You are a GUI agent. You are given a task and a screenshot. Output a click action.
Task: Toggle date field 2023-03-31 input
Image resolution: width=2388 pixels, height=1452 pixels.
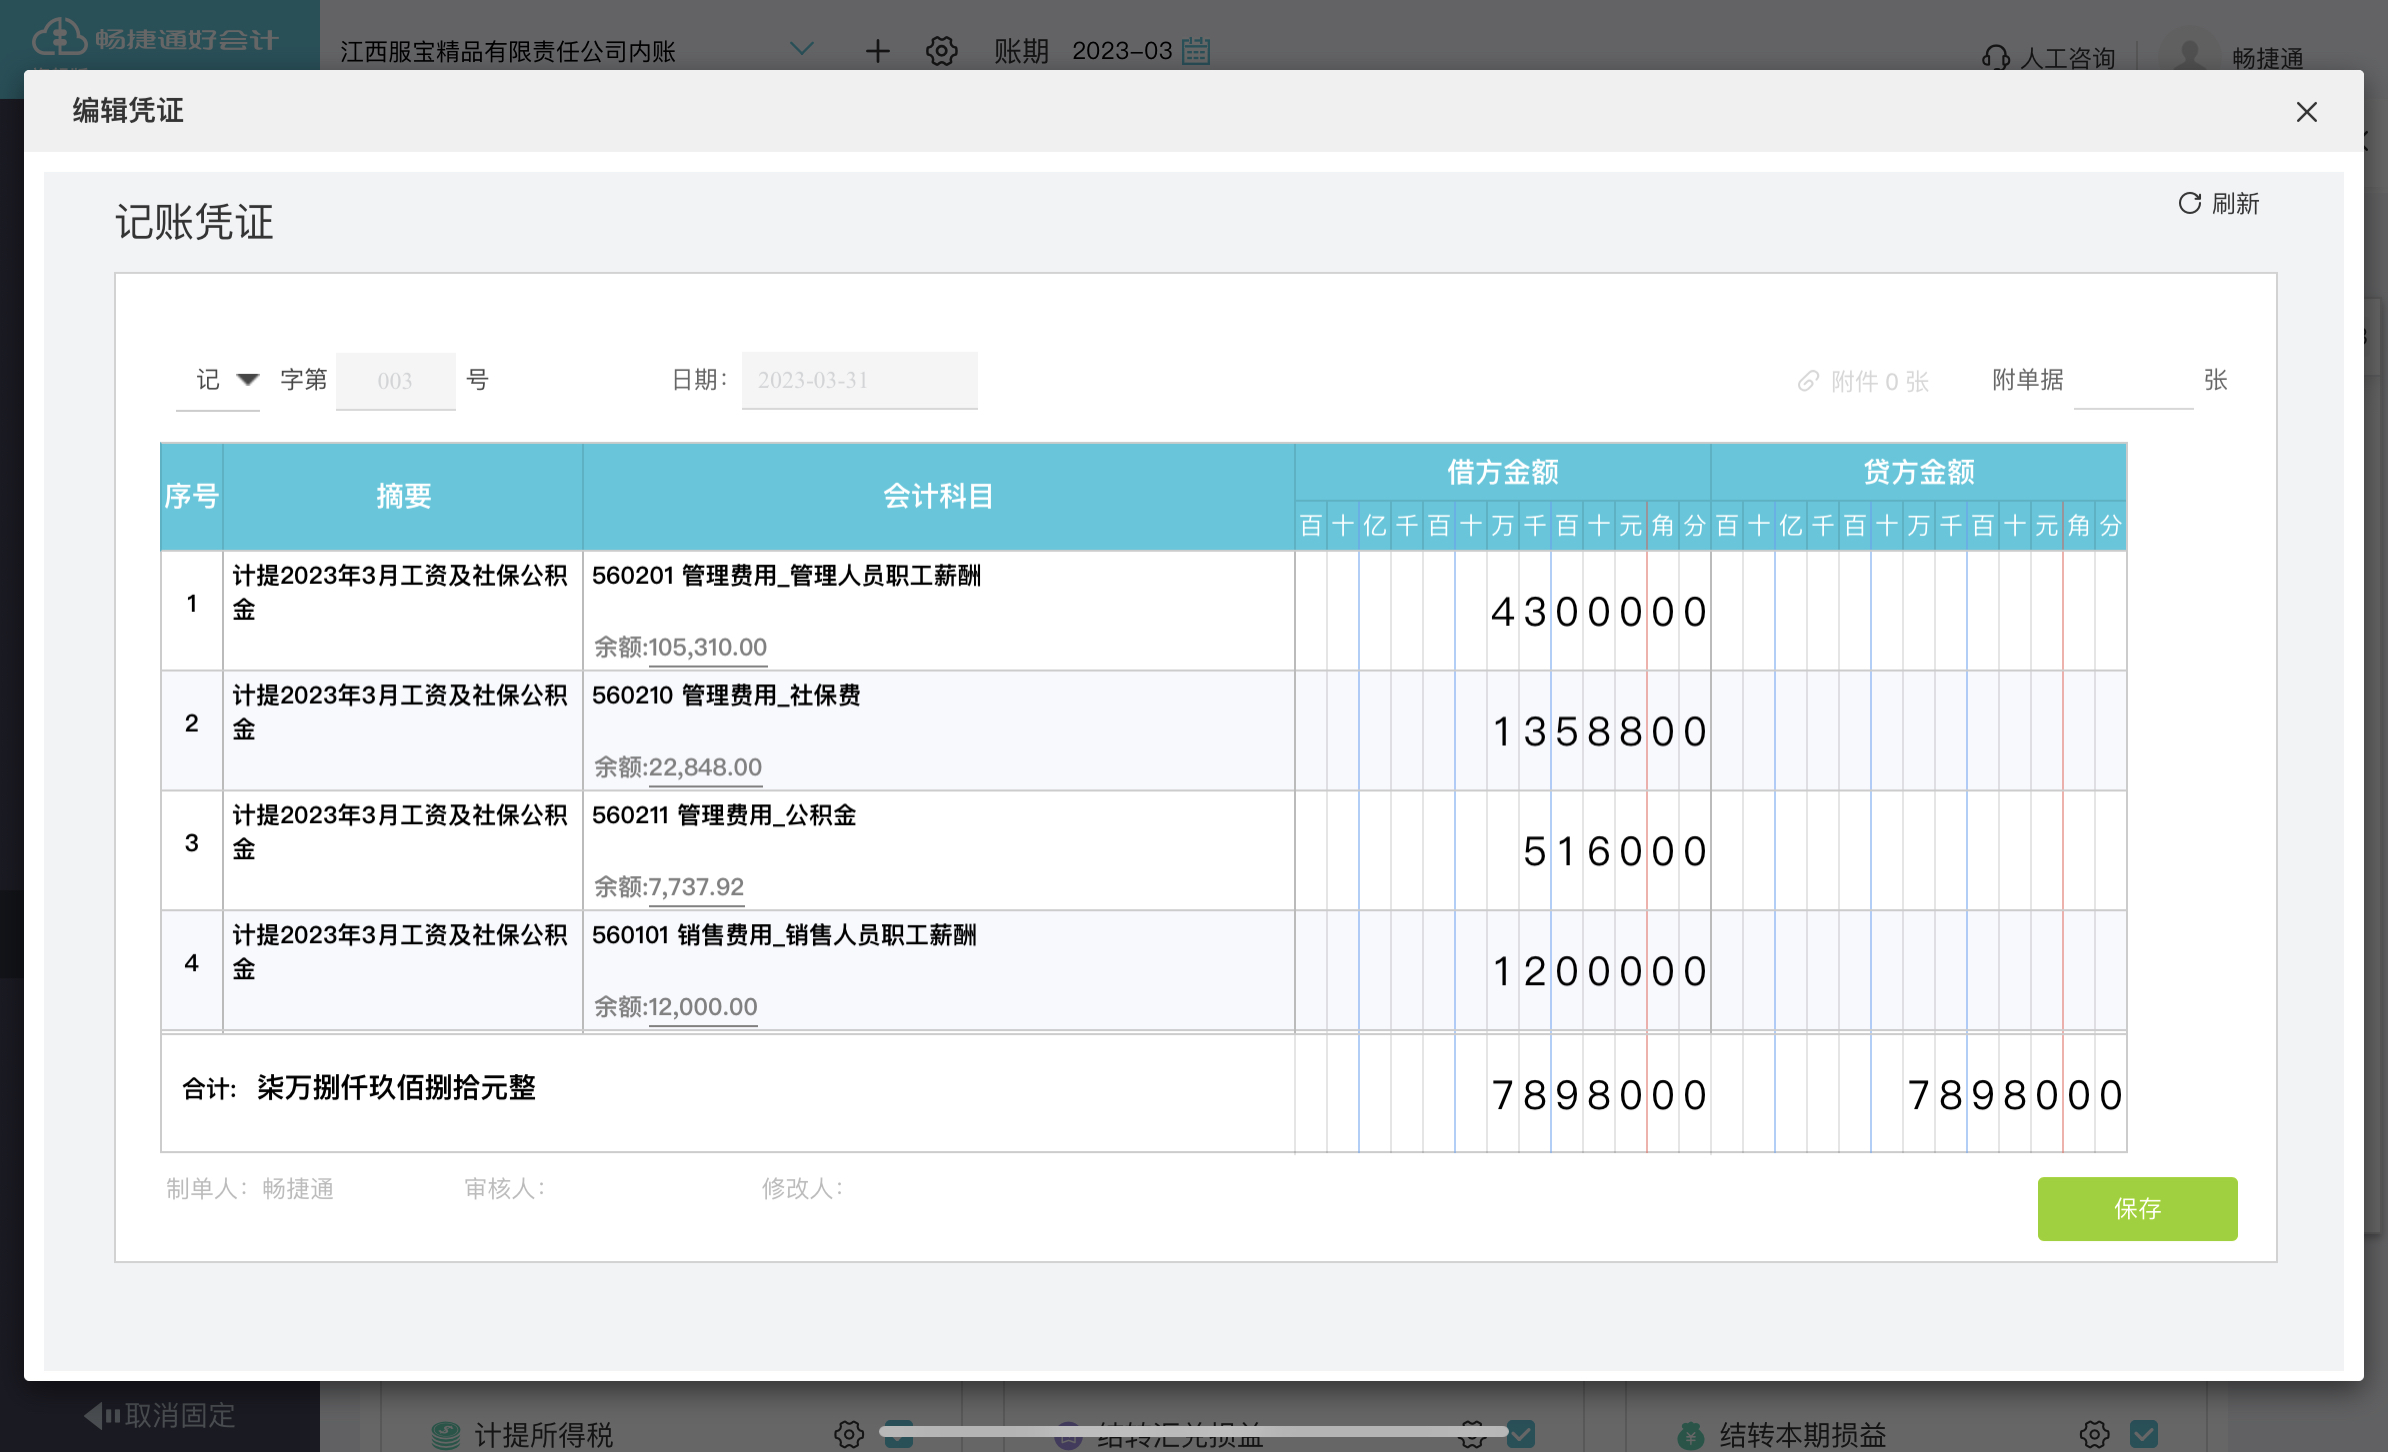point(858,380)
